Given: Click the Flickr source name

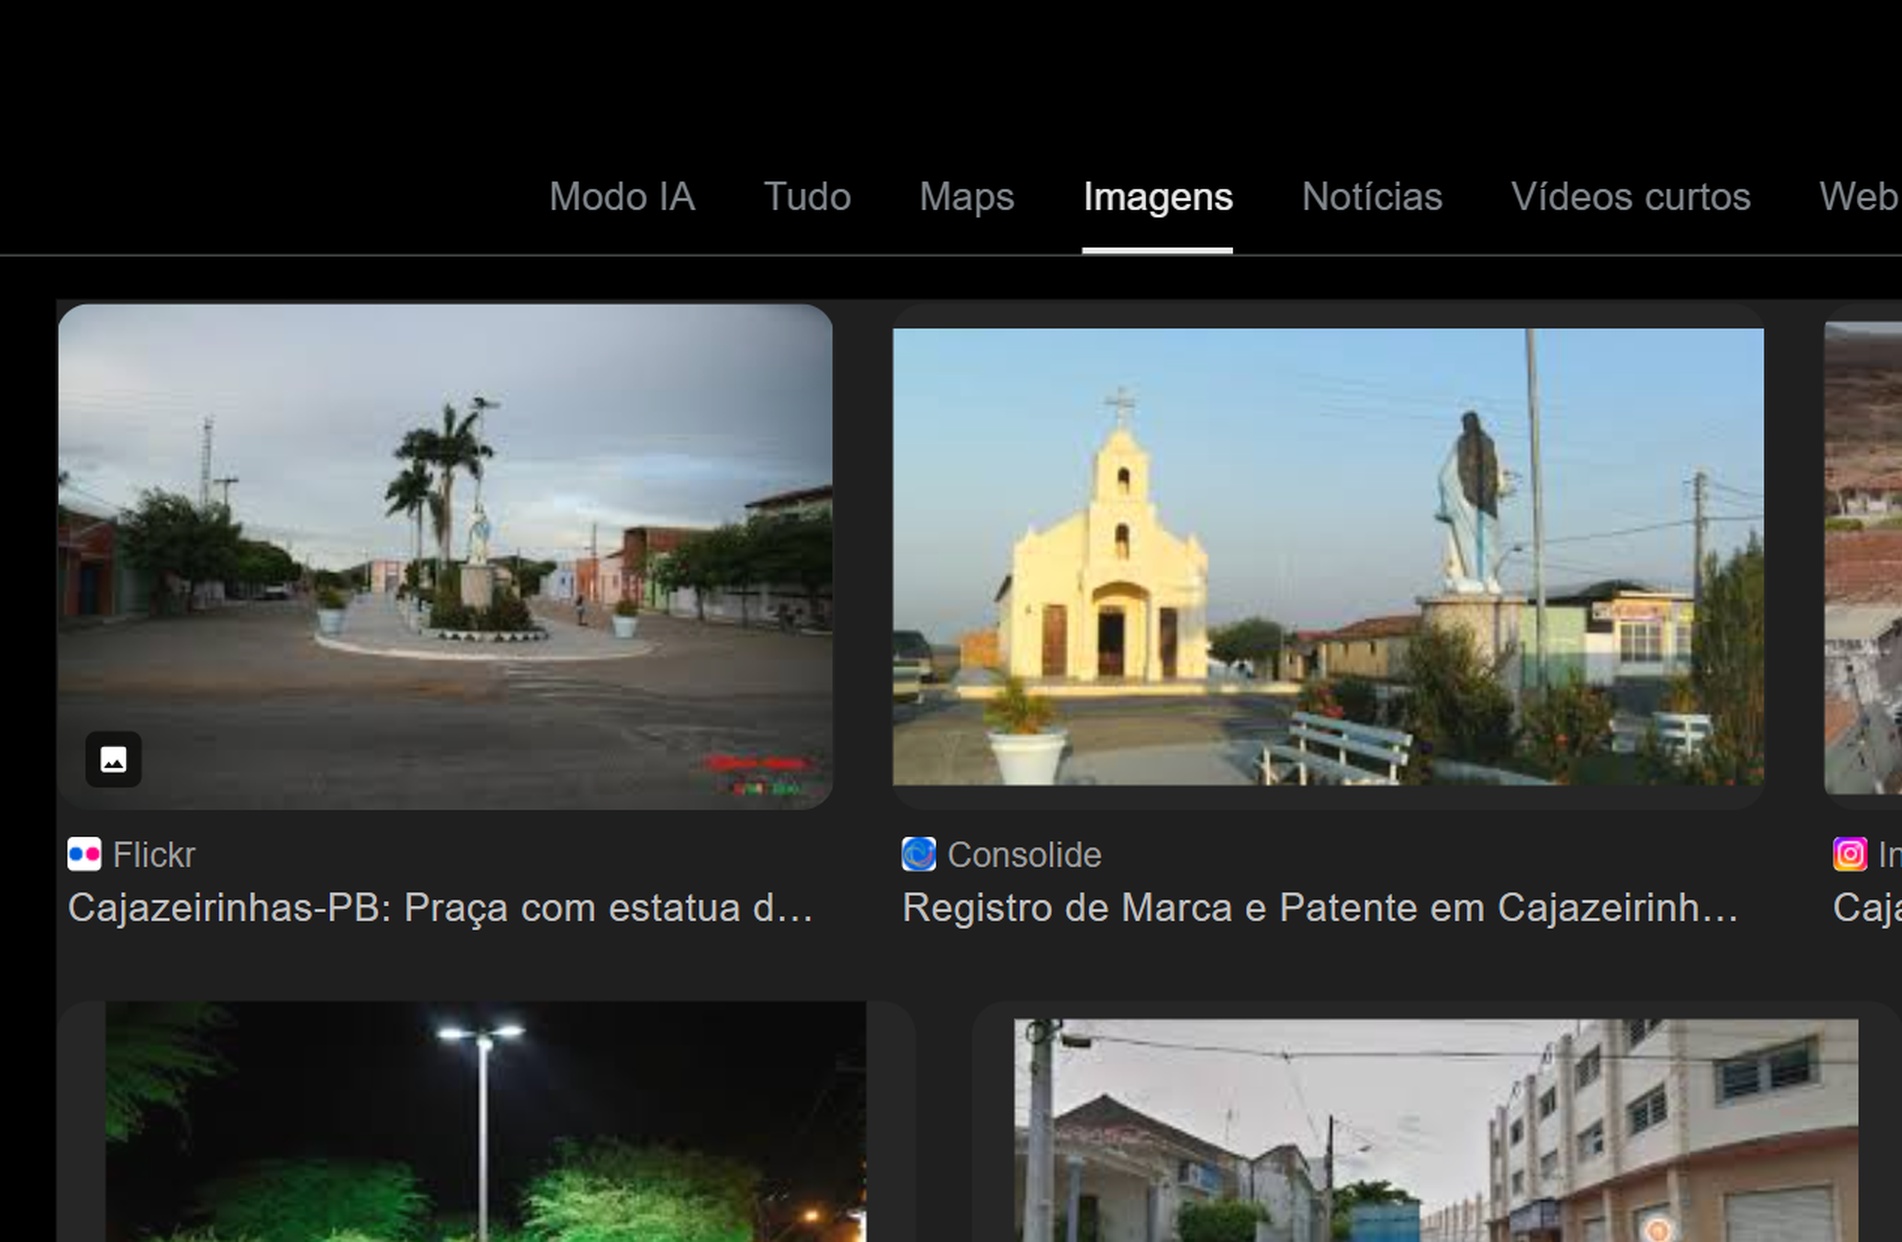Looking at the screenshot, I should (x=153, y=855).
